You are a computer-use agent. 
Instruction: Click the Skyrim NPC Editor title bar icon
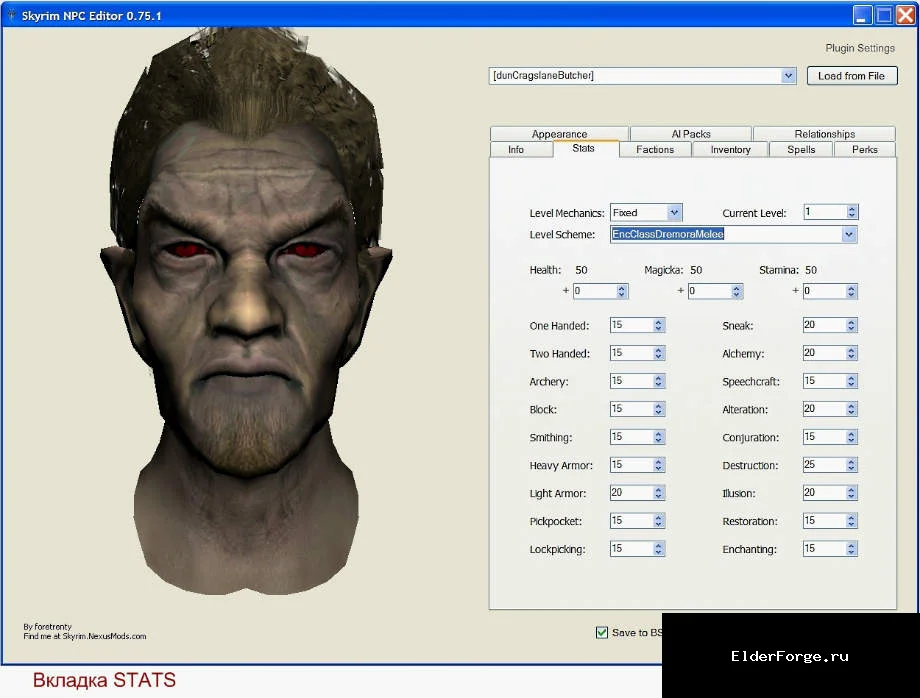pos(10,15)
